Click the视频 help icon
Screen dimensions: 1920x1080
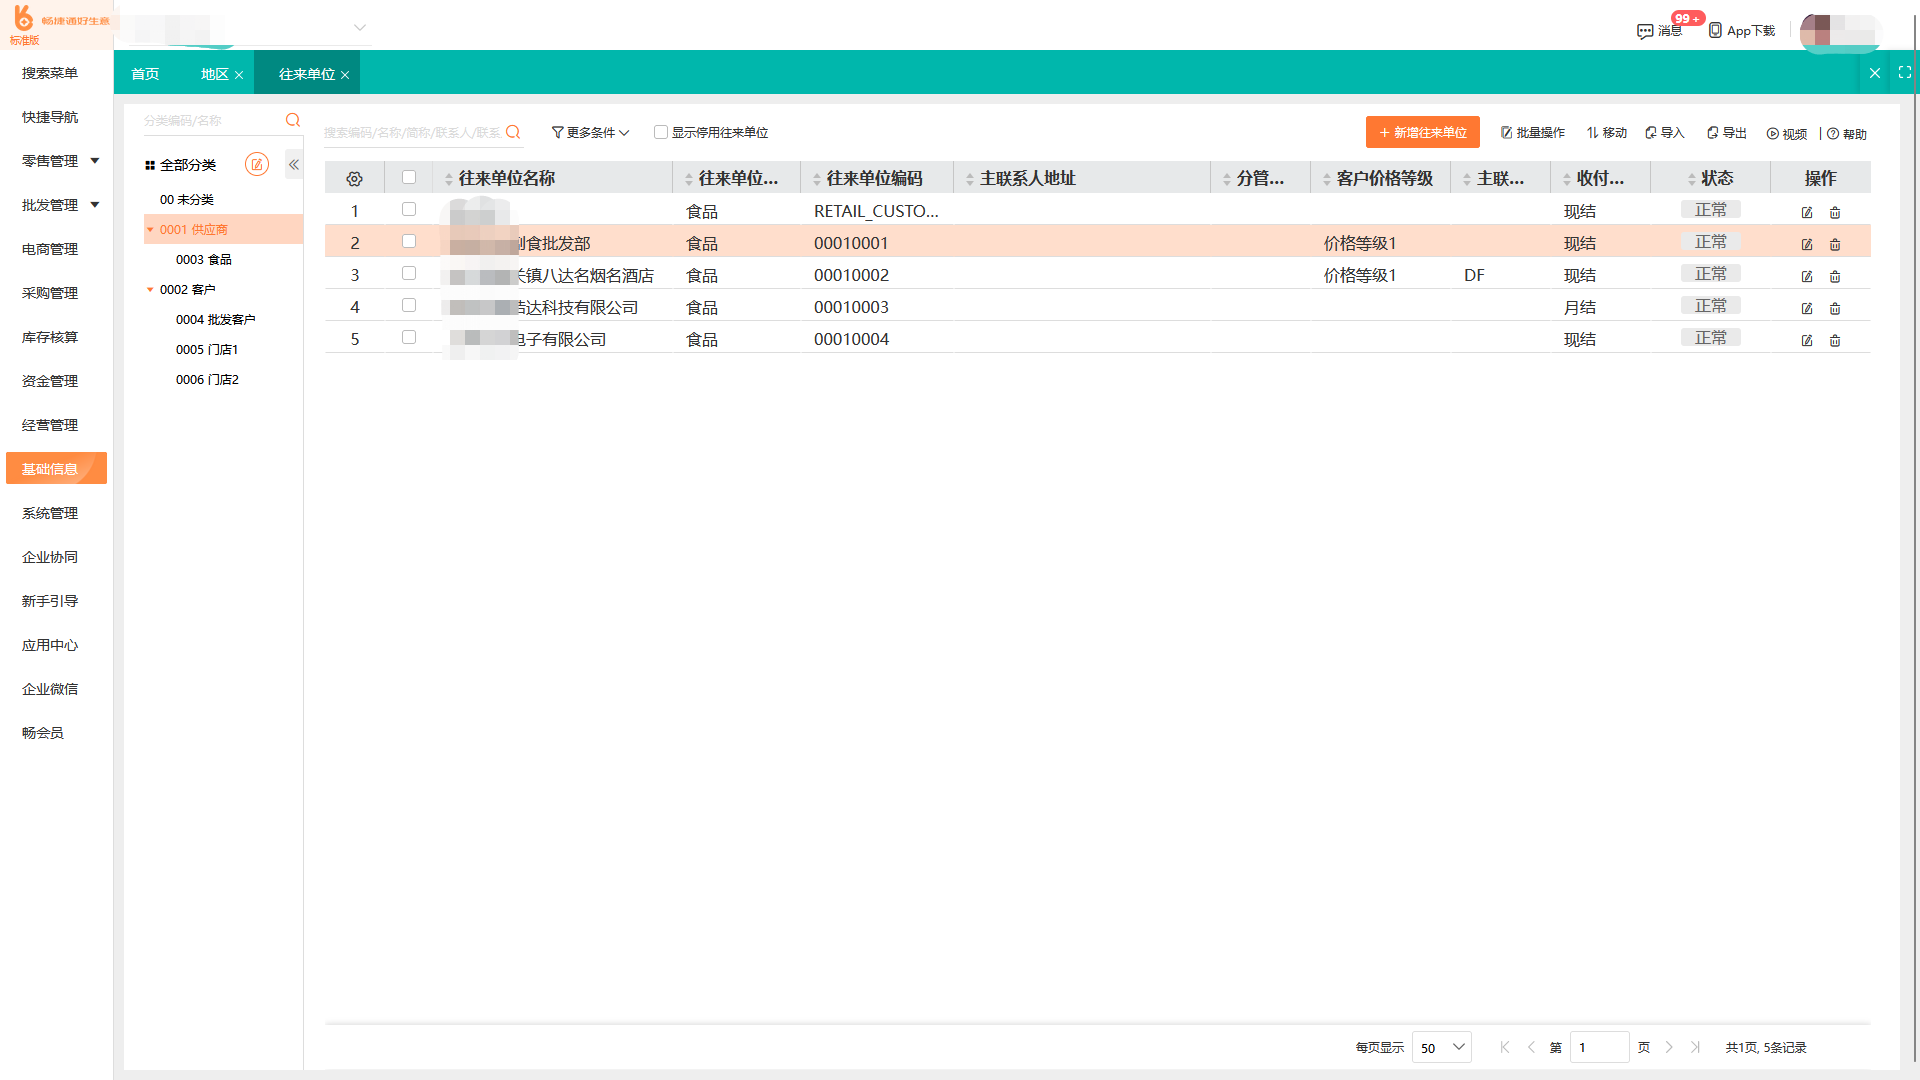click(x=1787, y=131)
